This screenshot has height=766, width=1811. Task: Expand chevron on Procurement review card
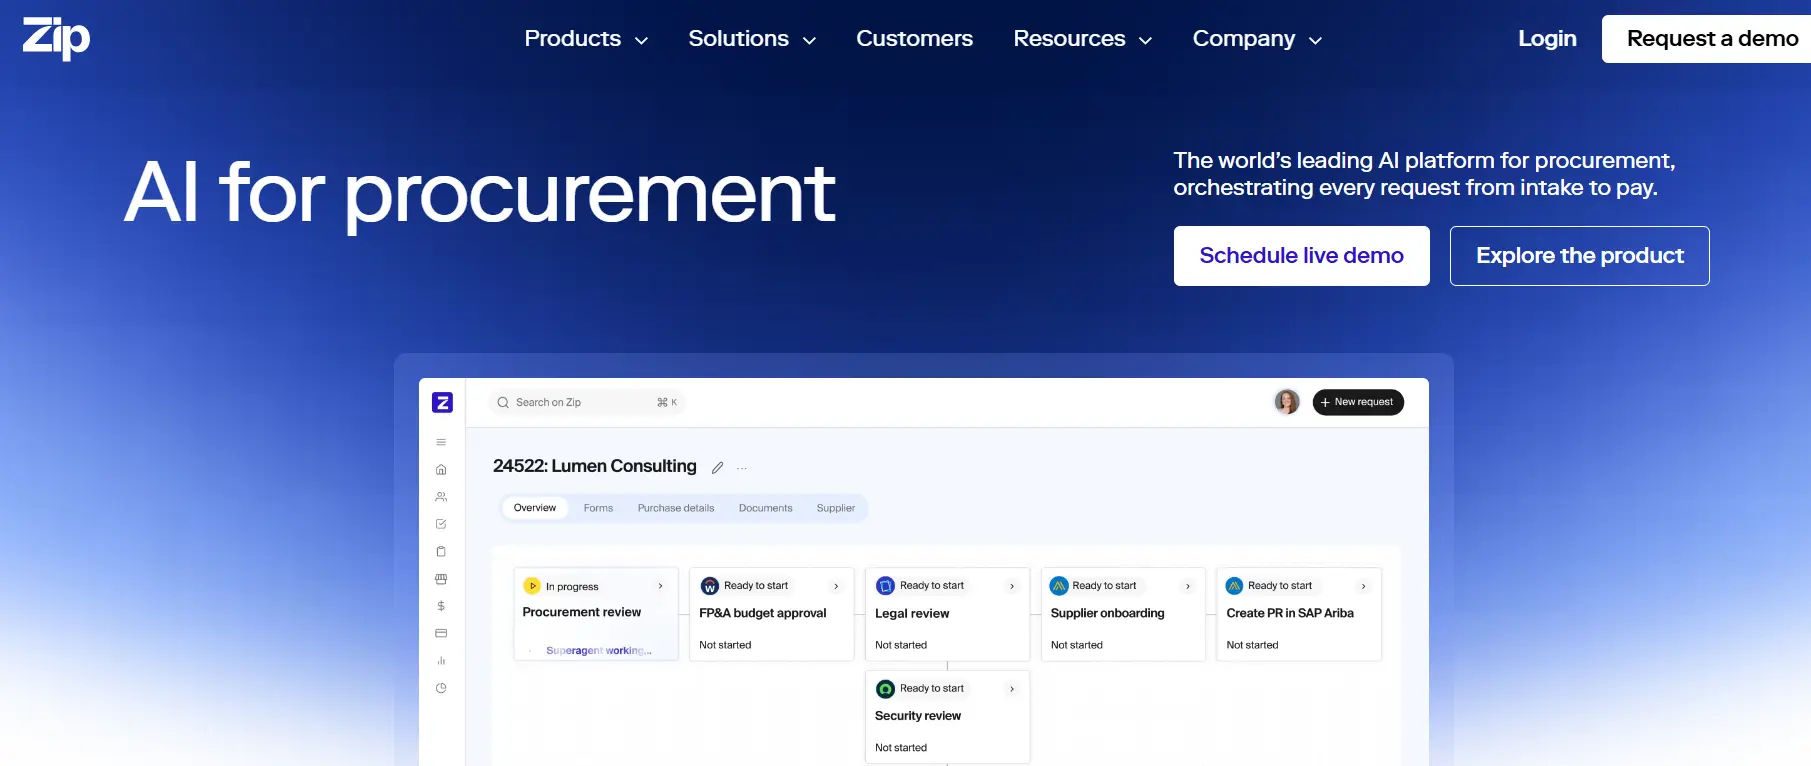coord(661,586)
